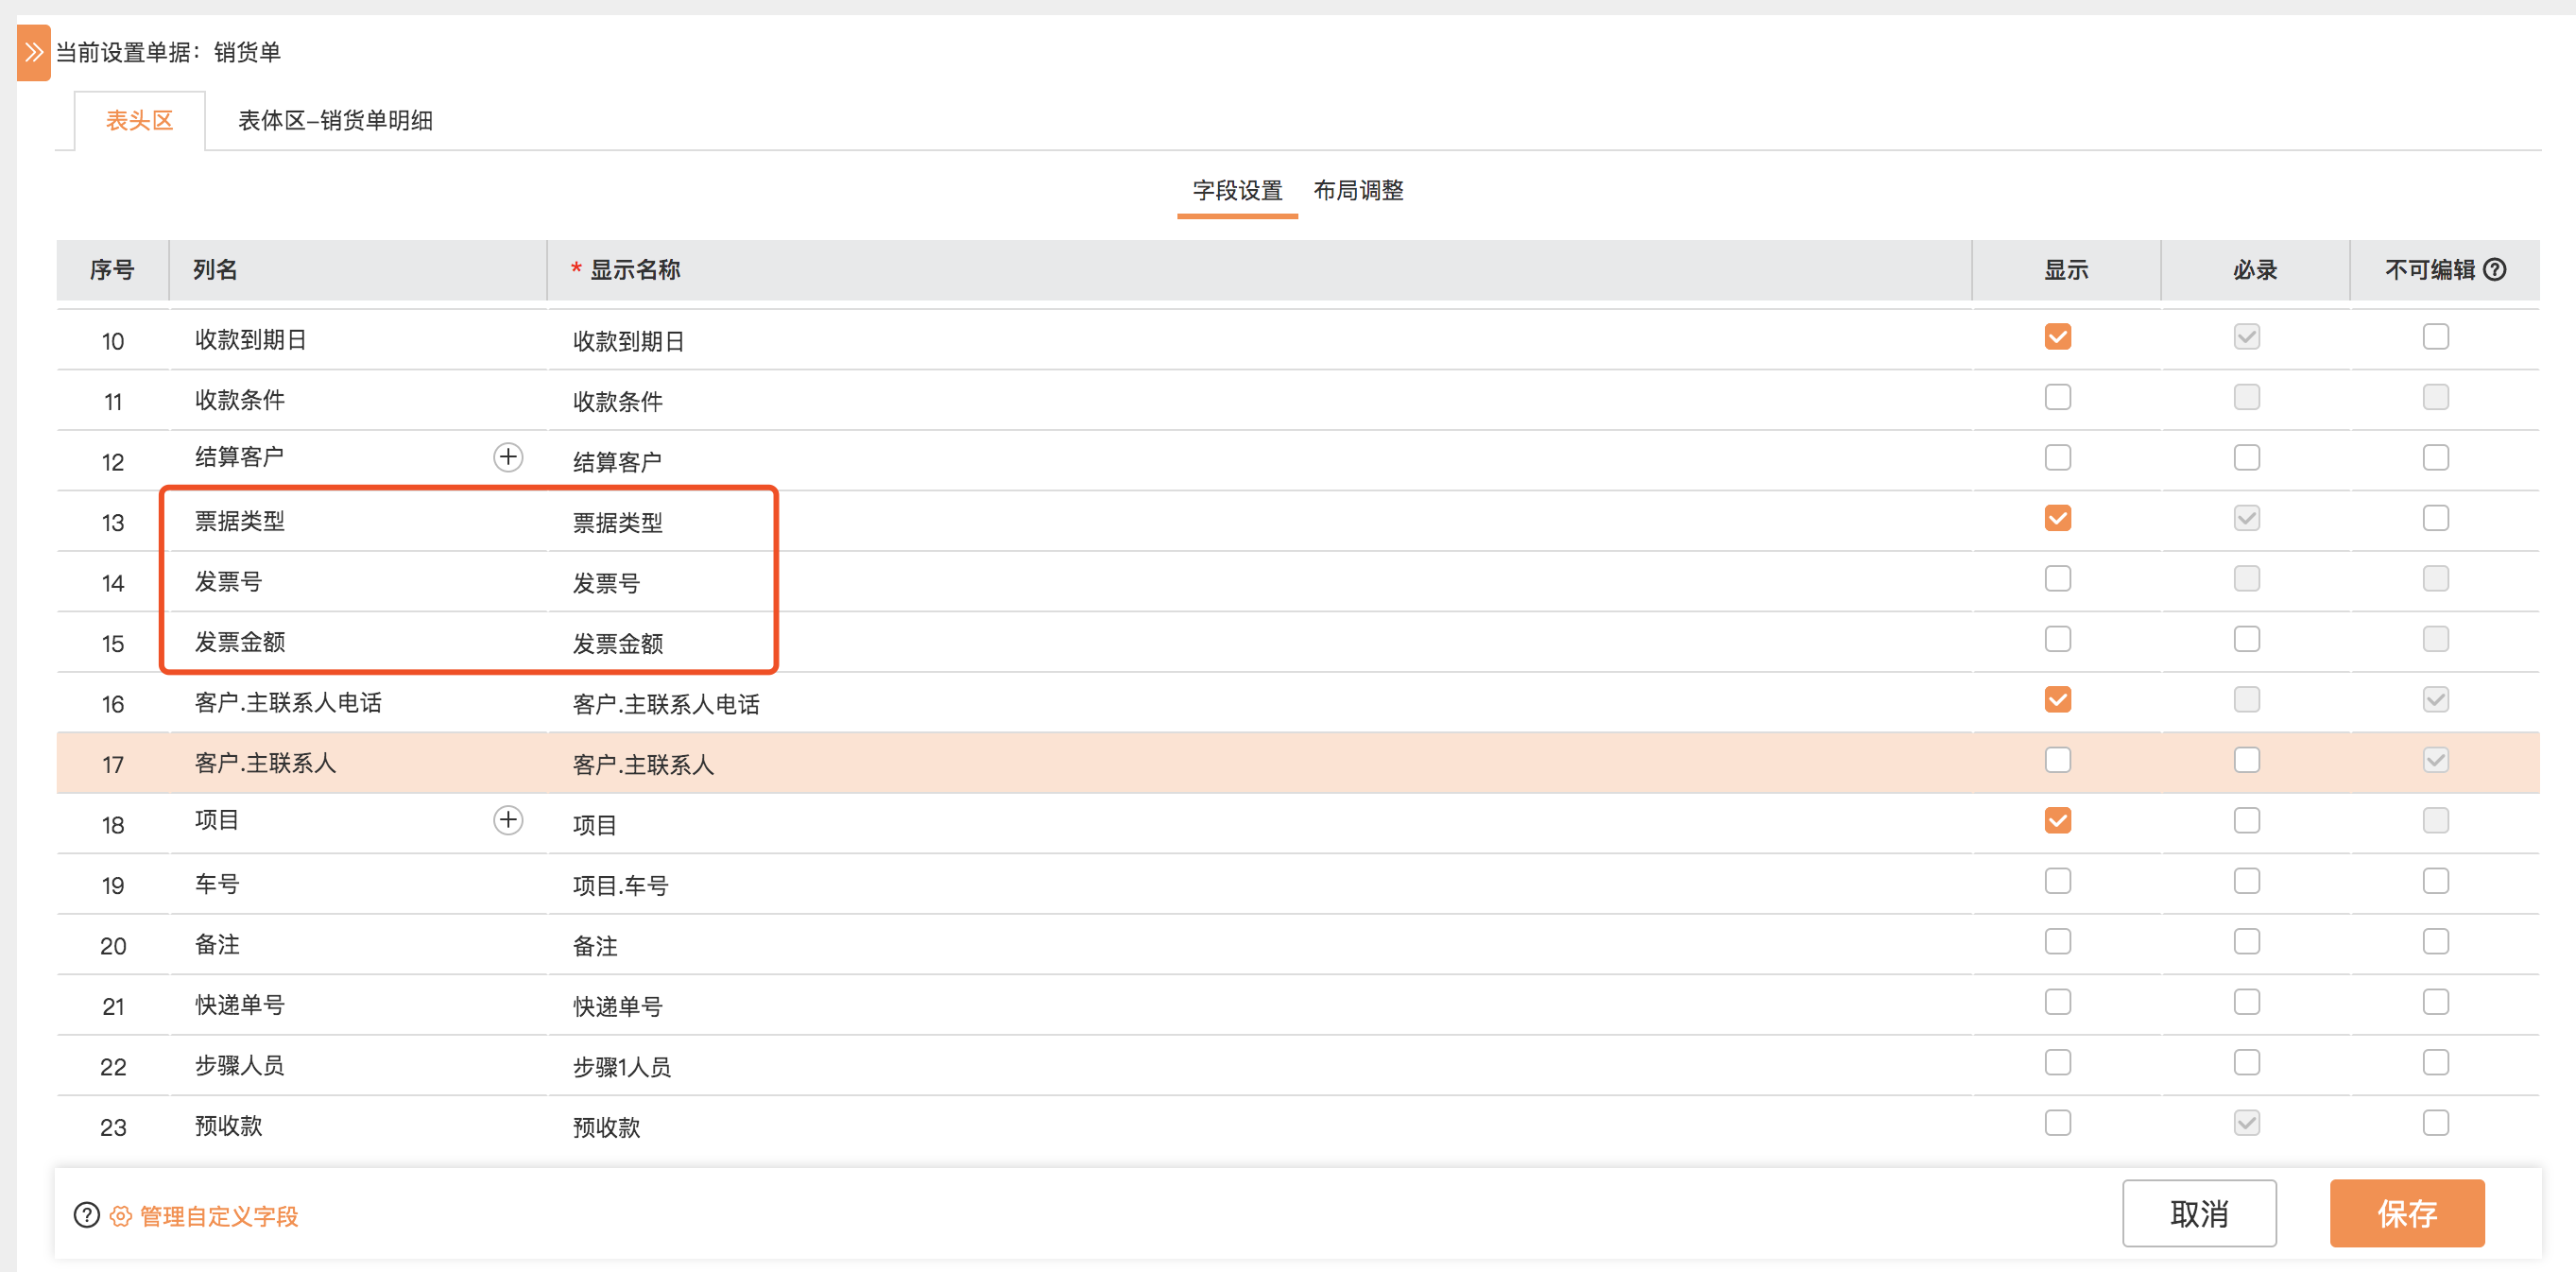Click 表头区 tab to view header fields
Screen dimensions: 2576x1272
(140, 118)
